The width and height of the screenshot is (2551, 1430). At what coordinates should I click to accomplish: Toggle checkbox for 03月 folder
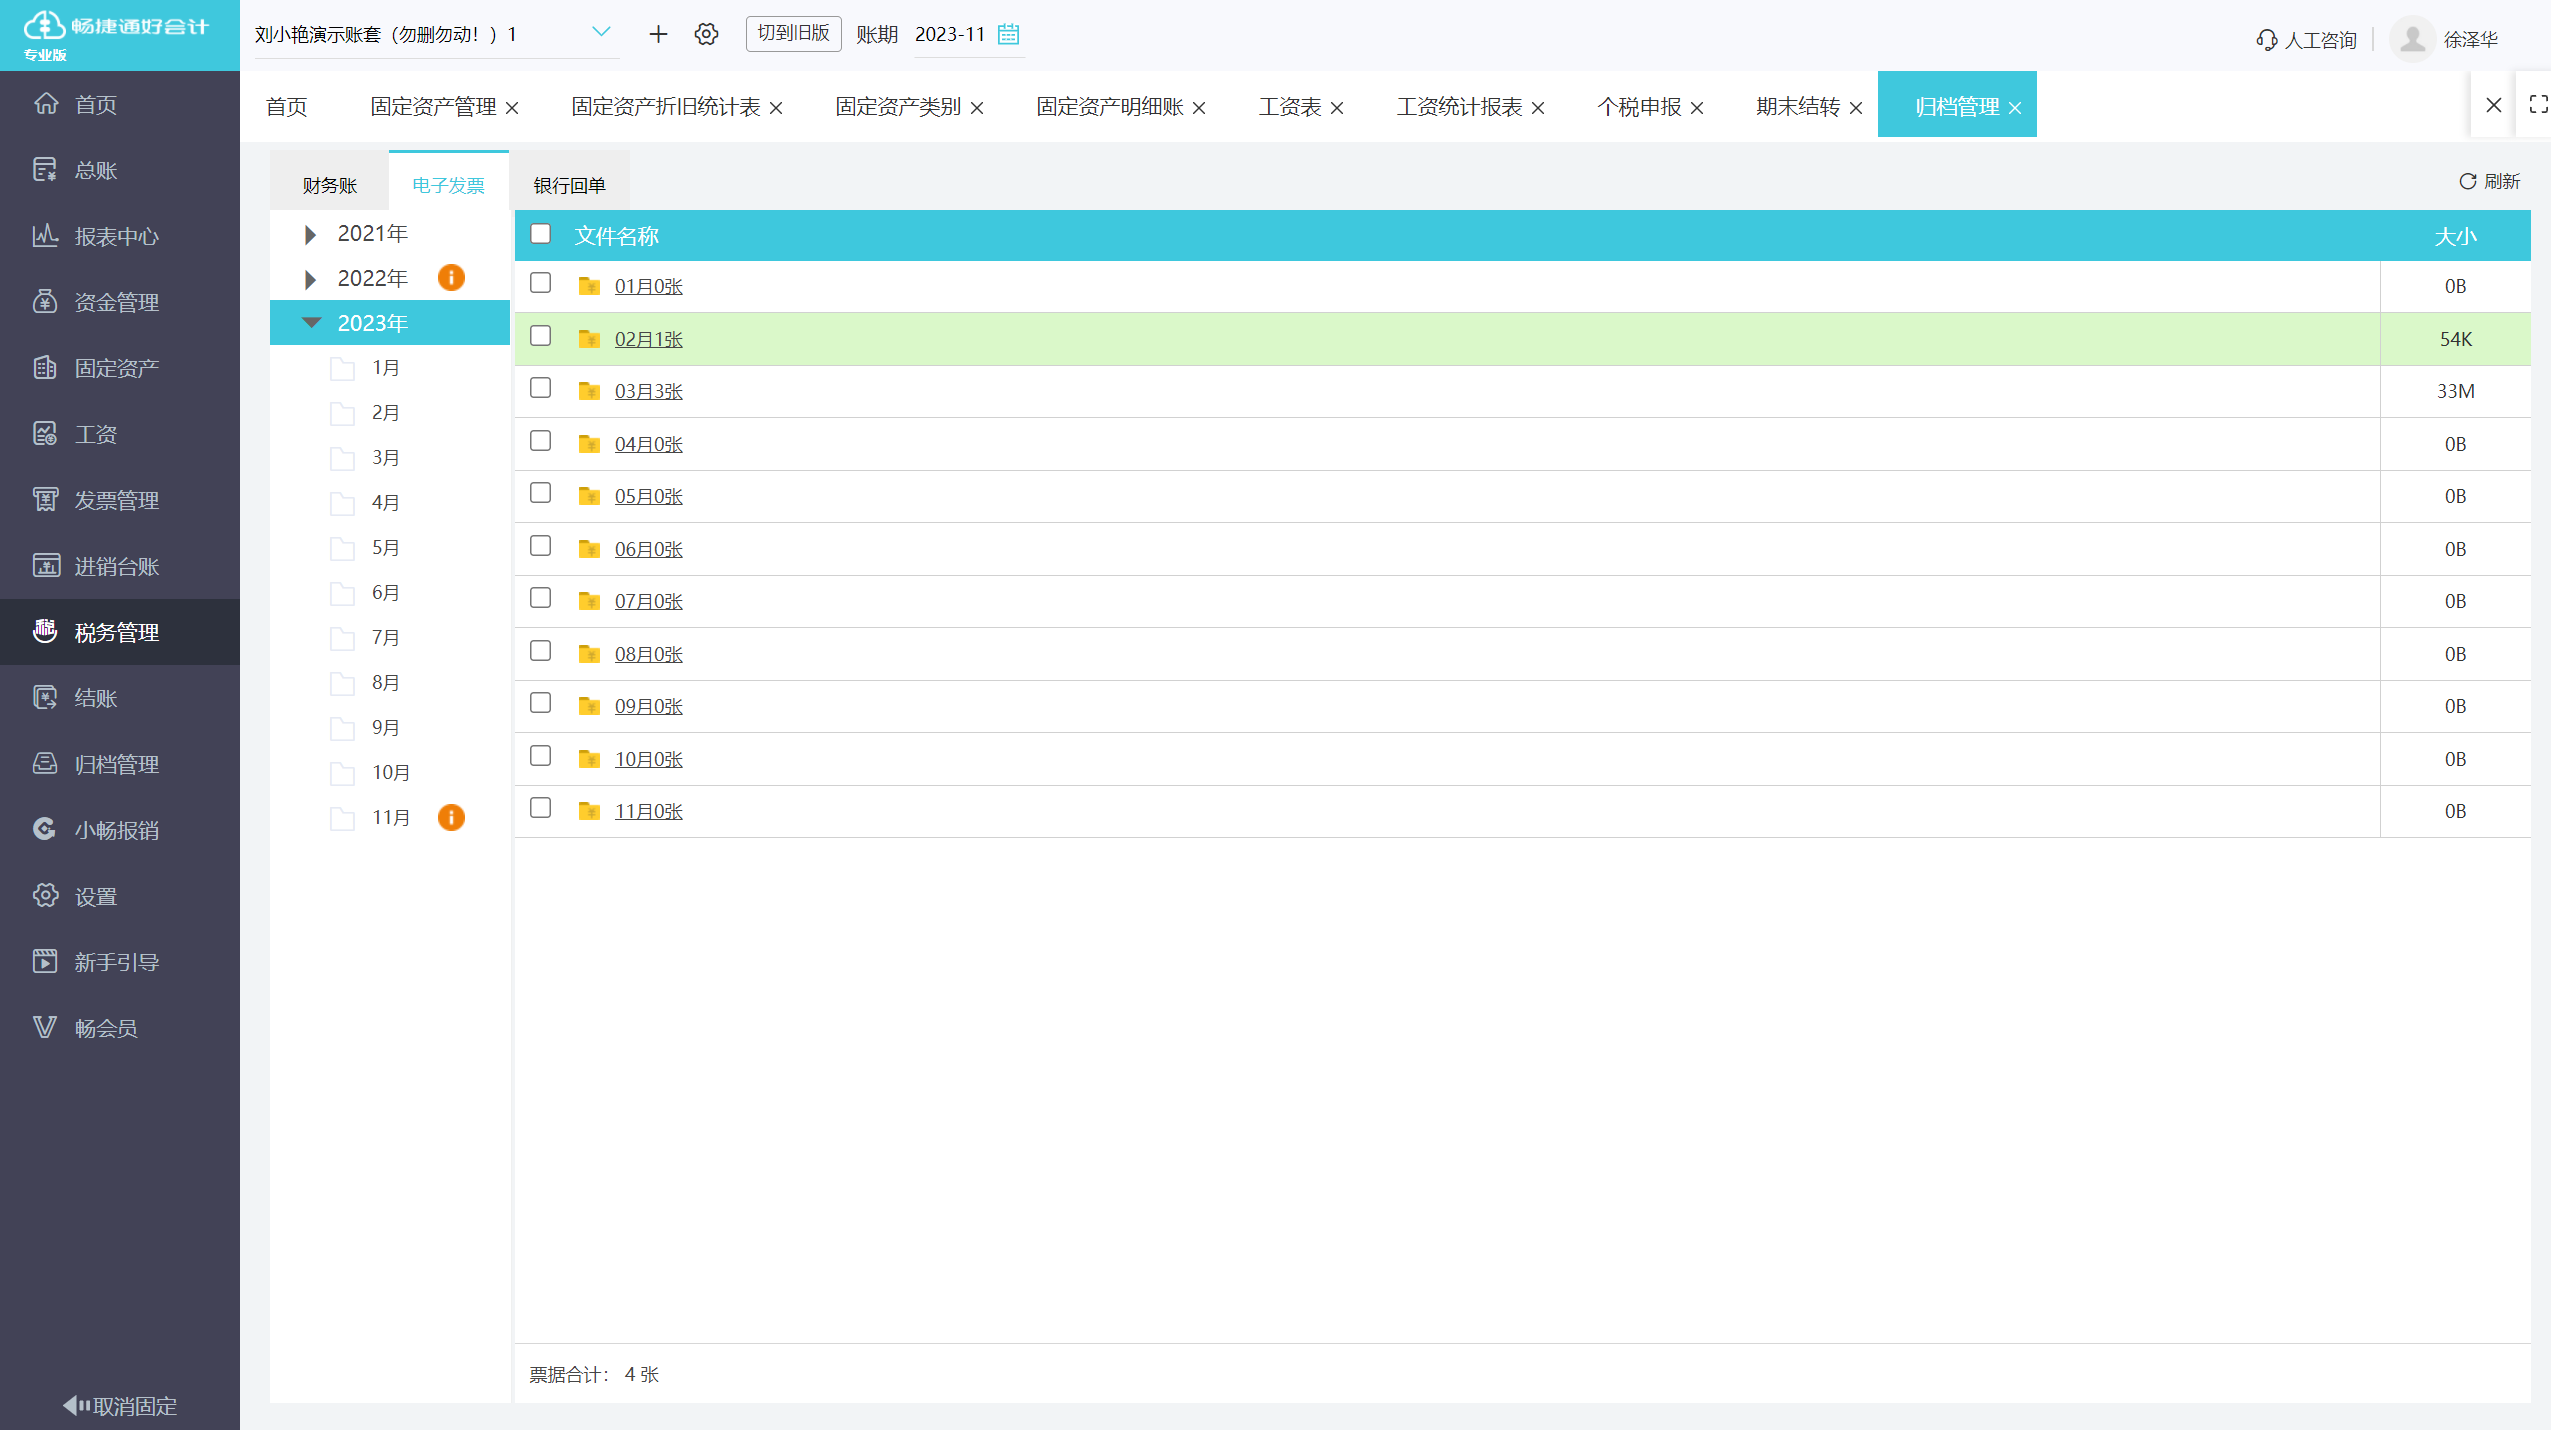tap(540, 389)
